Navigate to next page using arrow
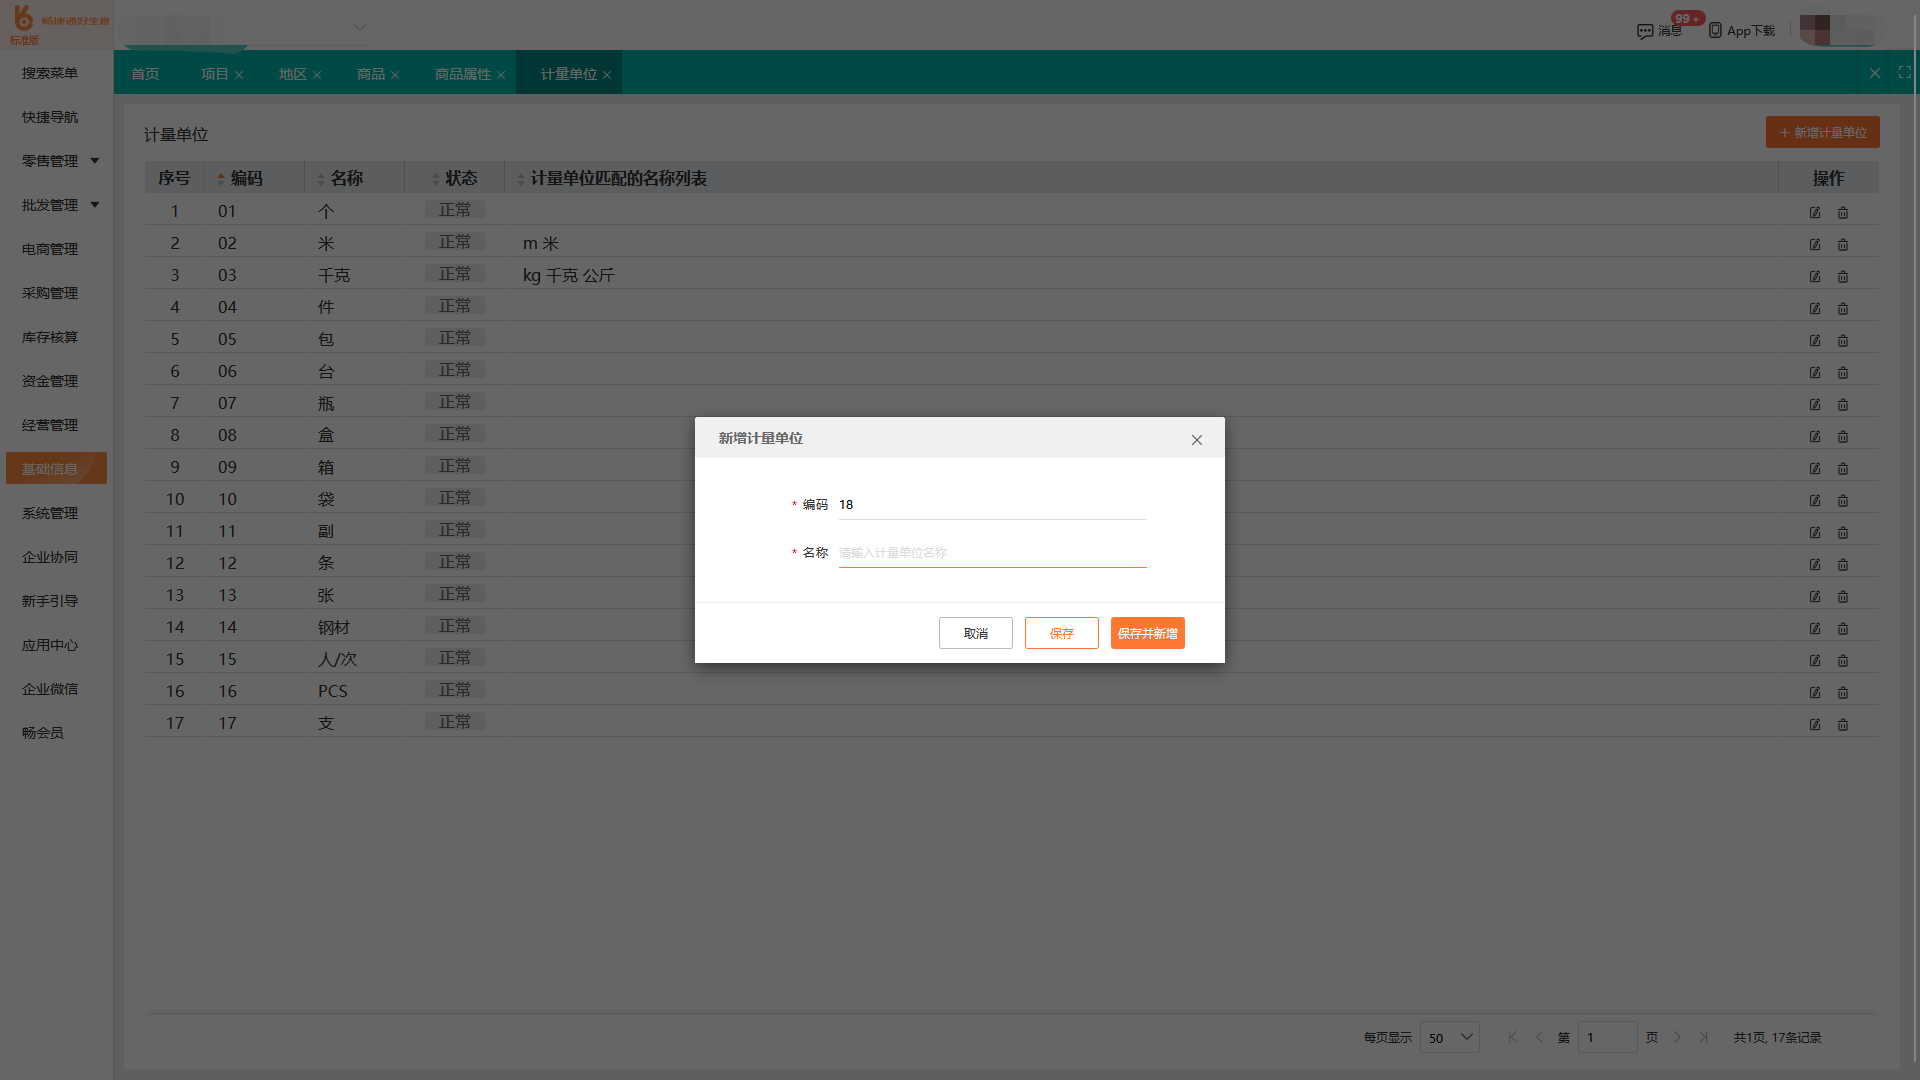This screenshot has width=1920, height=1080. (1677, 1038)
